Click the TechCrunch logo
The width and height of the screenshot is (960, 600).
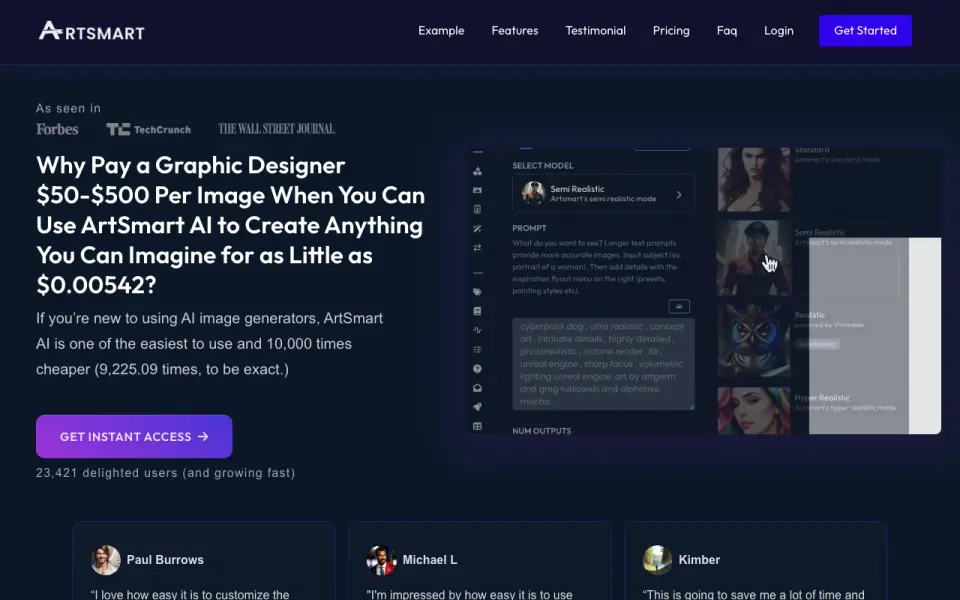(148, 129)
